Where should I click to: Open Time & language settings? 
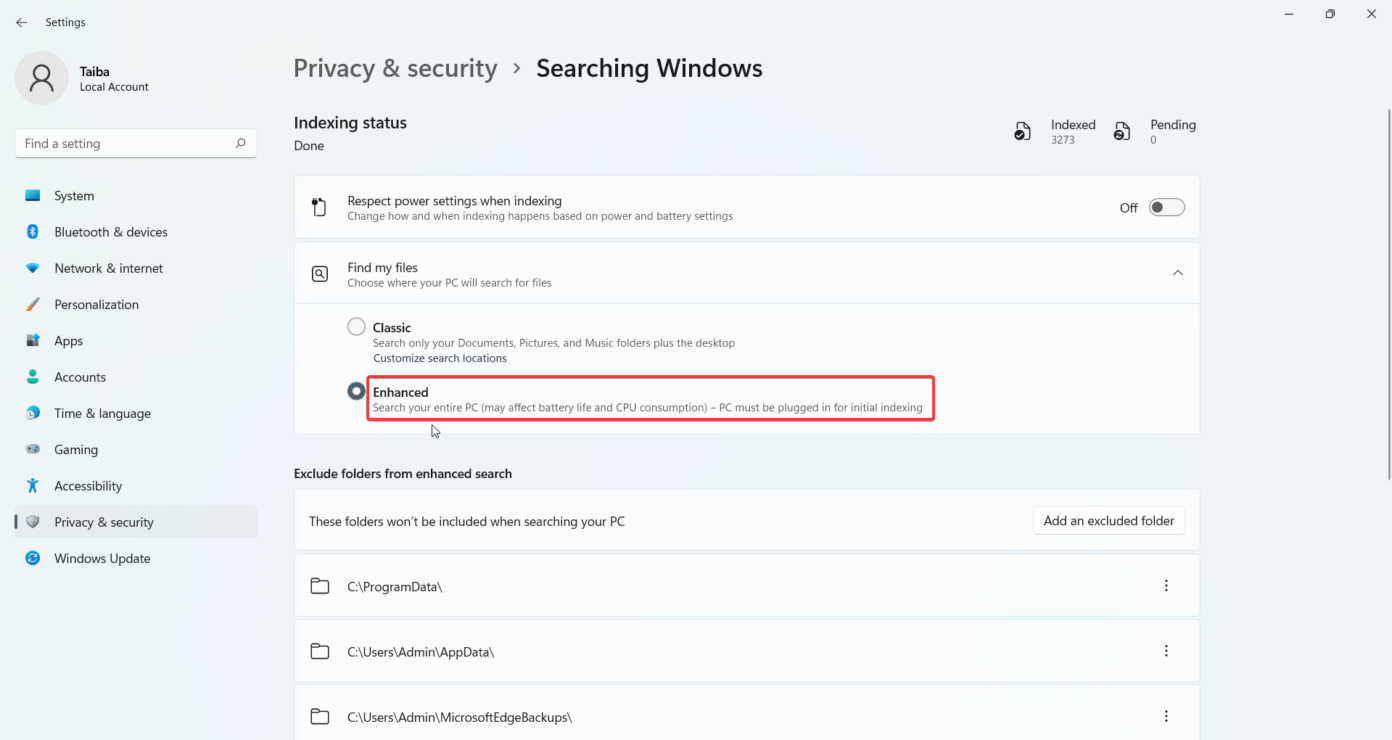(100, 413)
